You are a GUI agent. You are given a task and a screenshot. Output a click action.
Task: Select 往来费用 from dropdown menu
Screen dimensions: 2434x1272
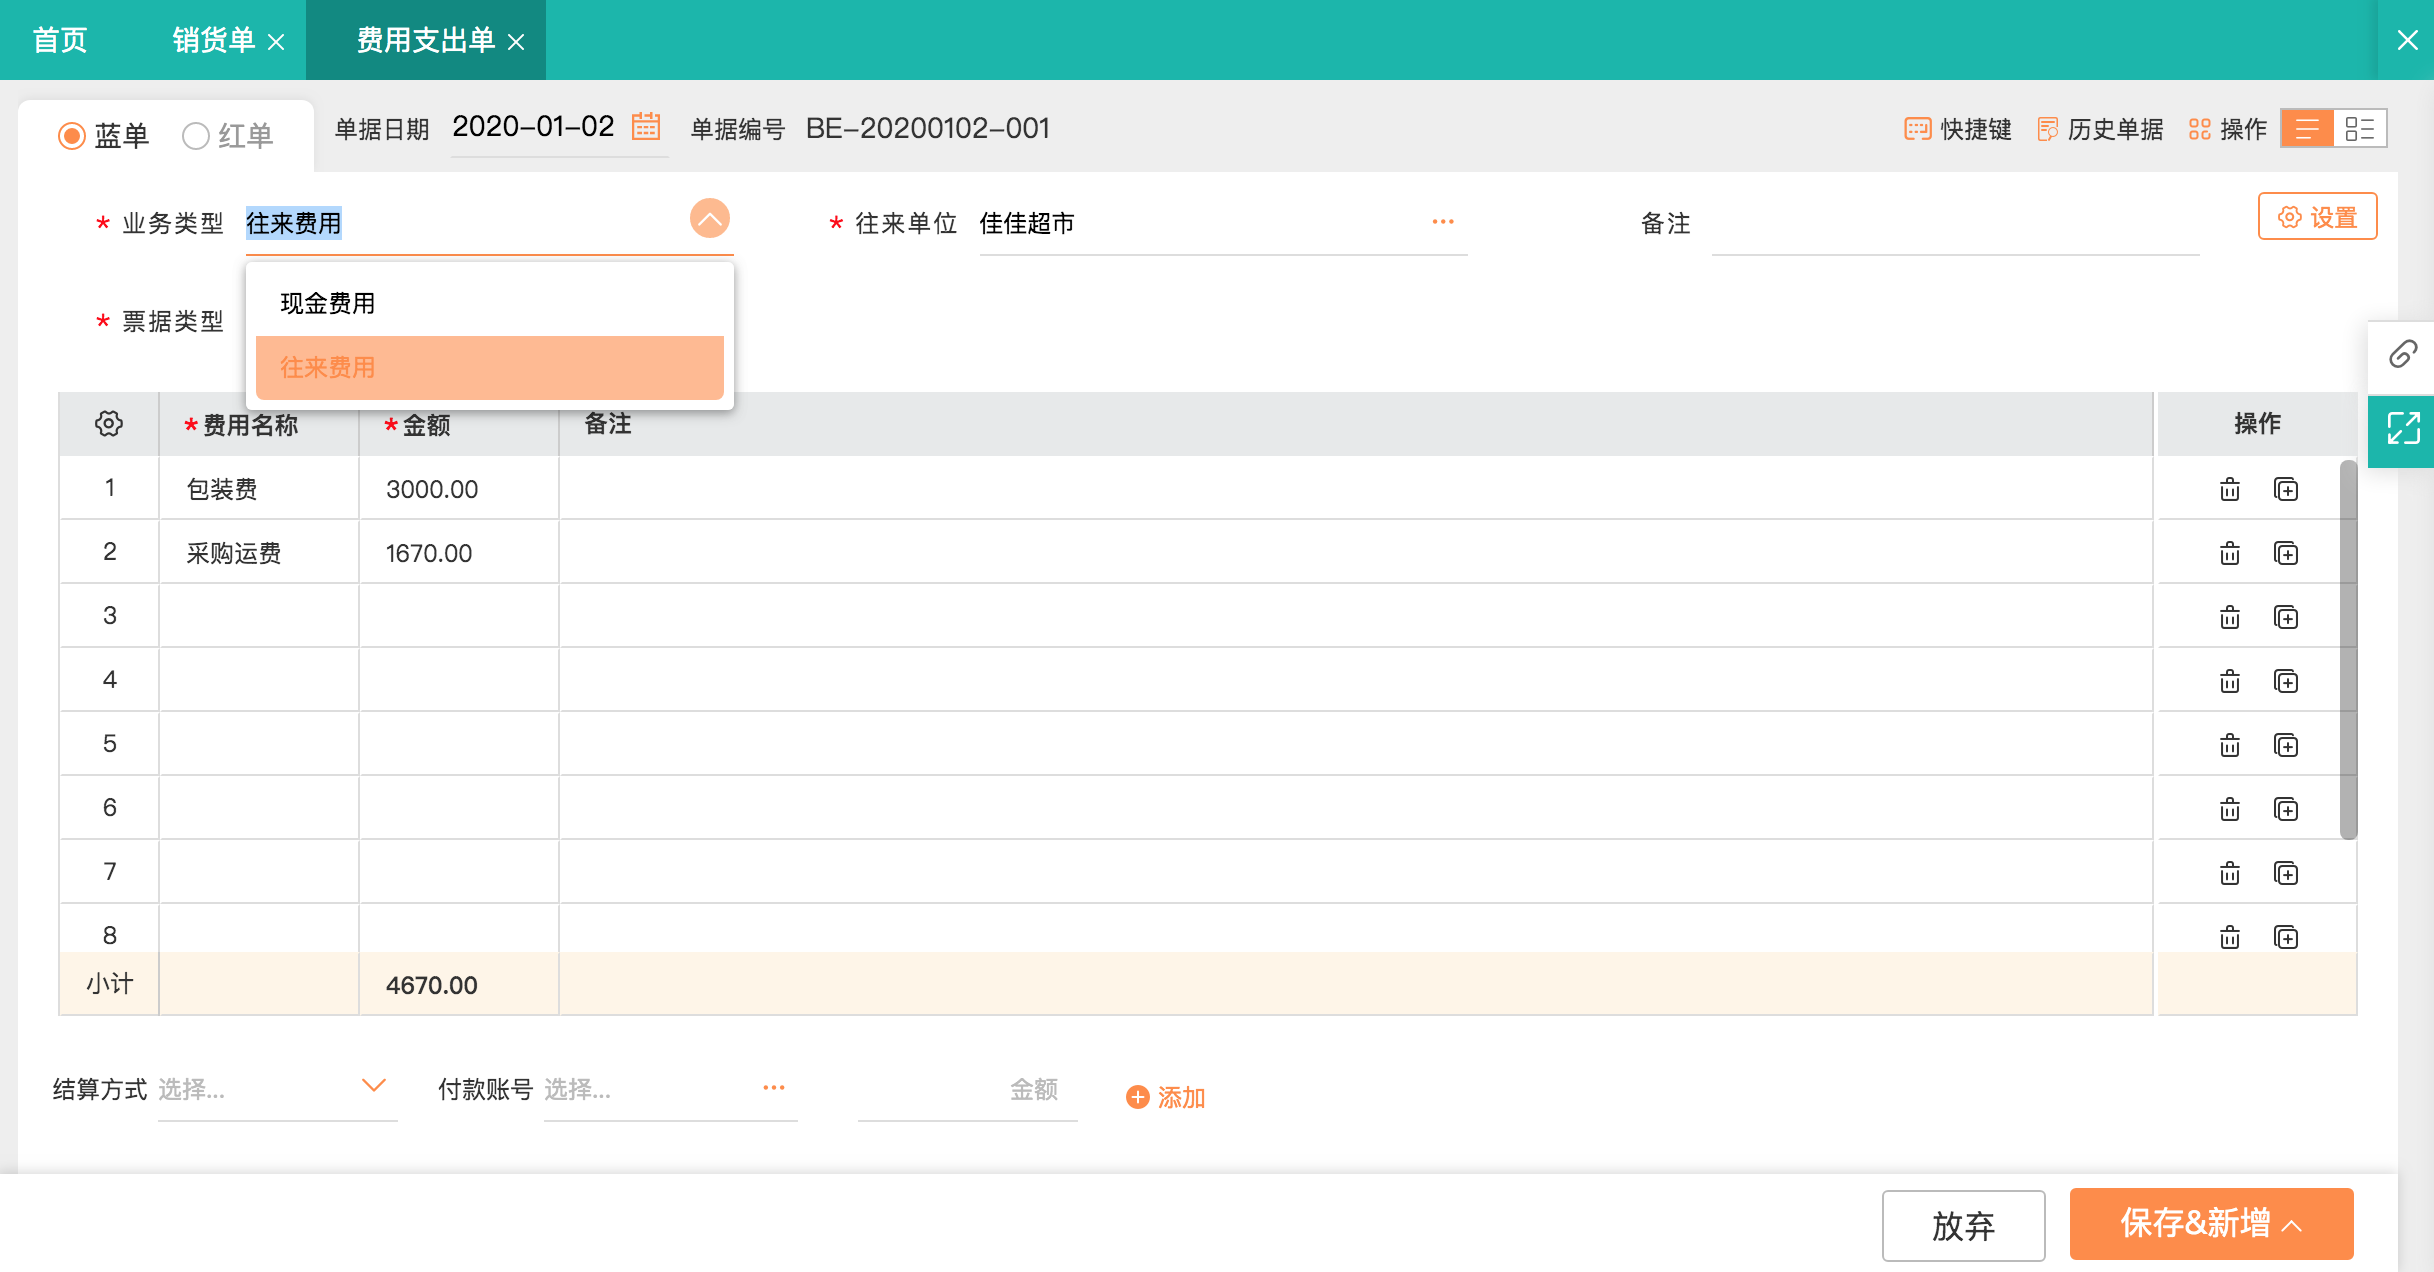click(x=486, y=367)
